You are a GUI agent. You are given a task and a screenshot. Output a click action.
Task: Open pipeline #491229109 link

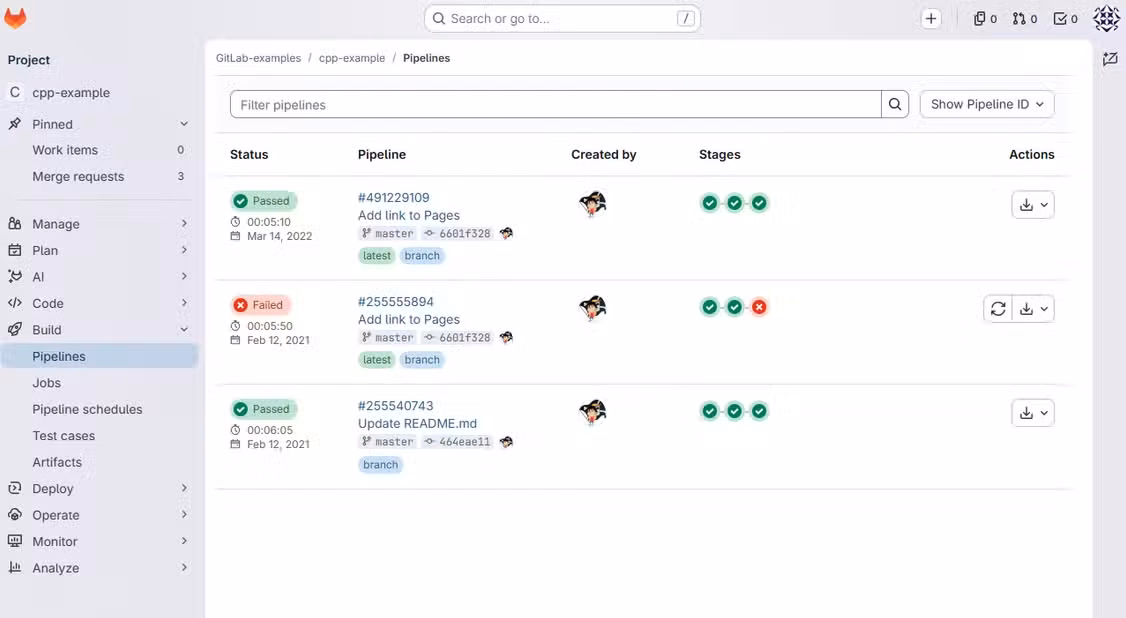394,197
